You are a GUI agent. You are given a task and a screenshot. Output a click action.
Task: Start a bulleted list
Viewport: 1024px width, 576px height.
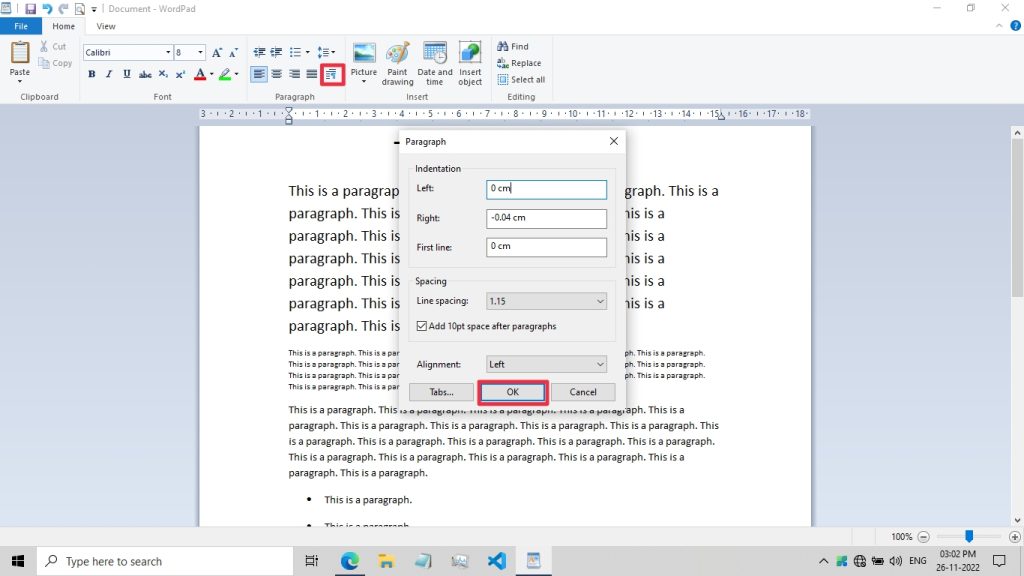[x=296, y=52]
